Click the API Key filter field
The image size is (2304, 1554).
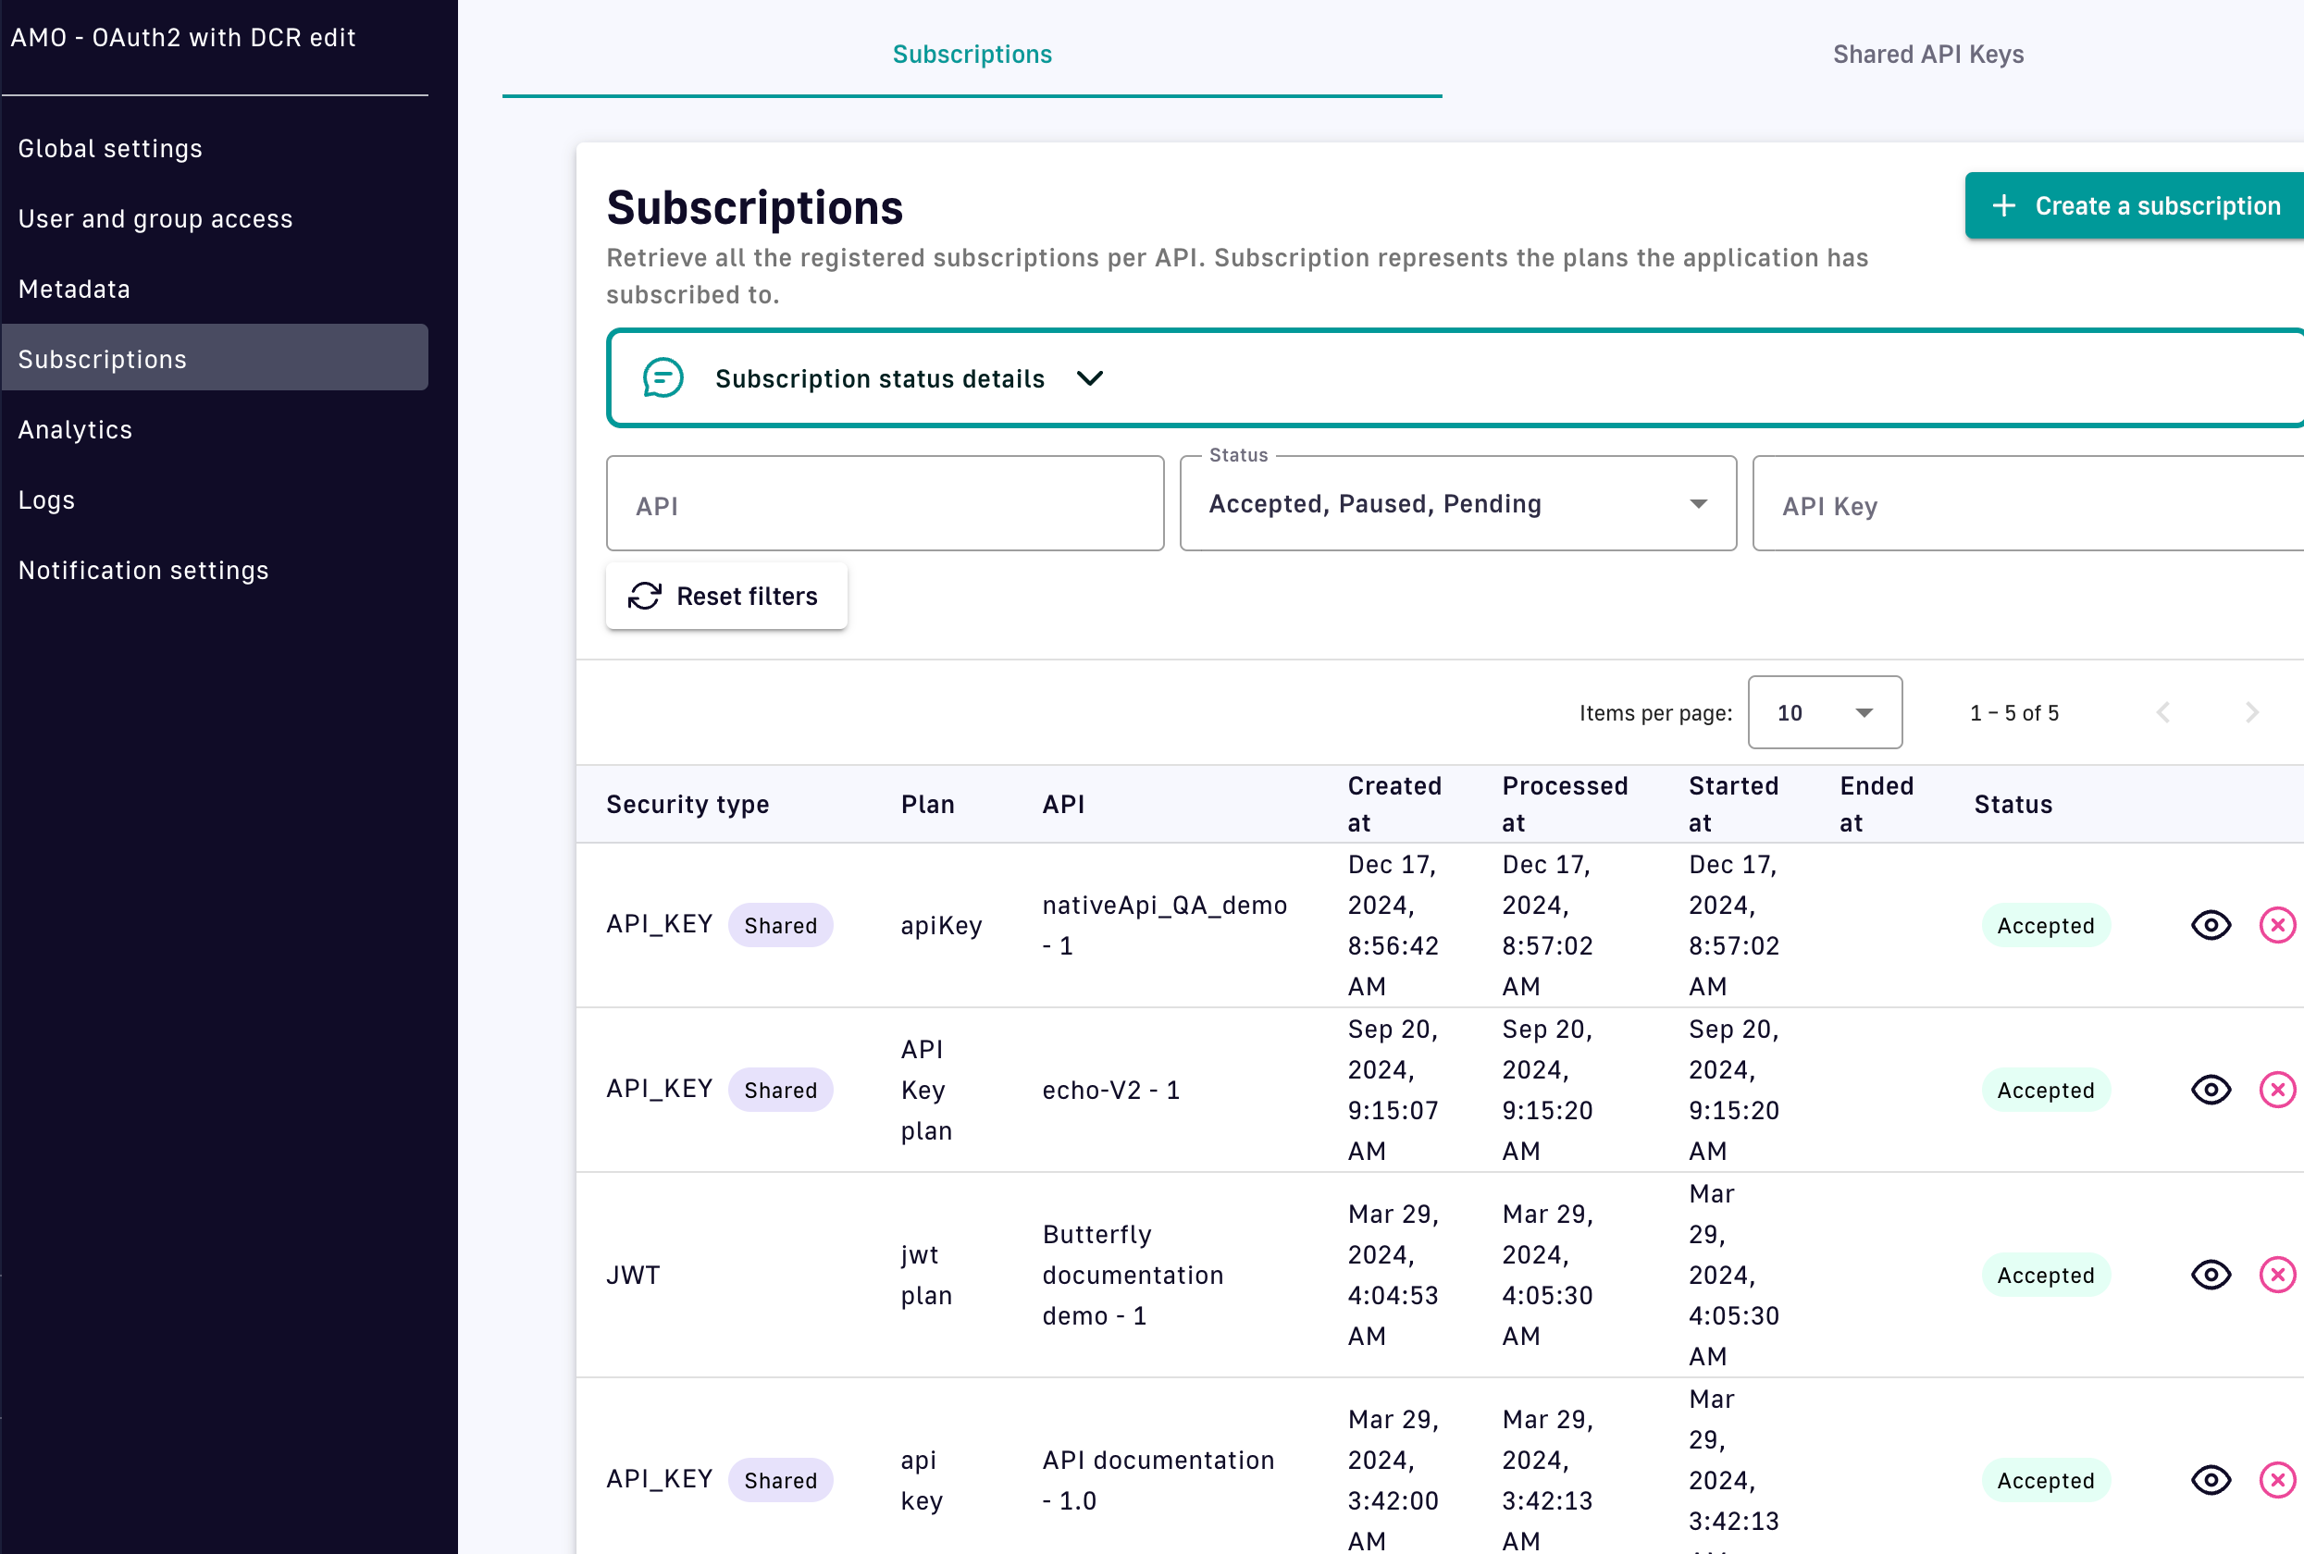[x=2030, y=504]
